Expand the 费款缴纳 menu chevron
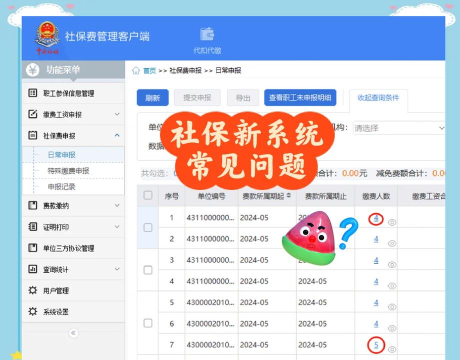 [x=117, y=205]
